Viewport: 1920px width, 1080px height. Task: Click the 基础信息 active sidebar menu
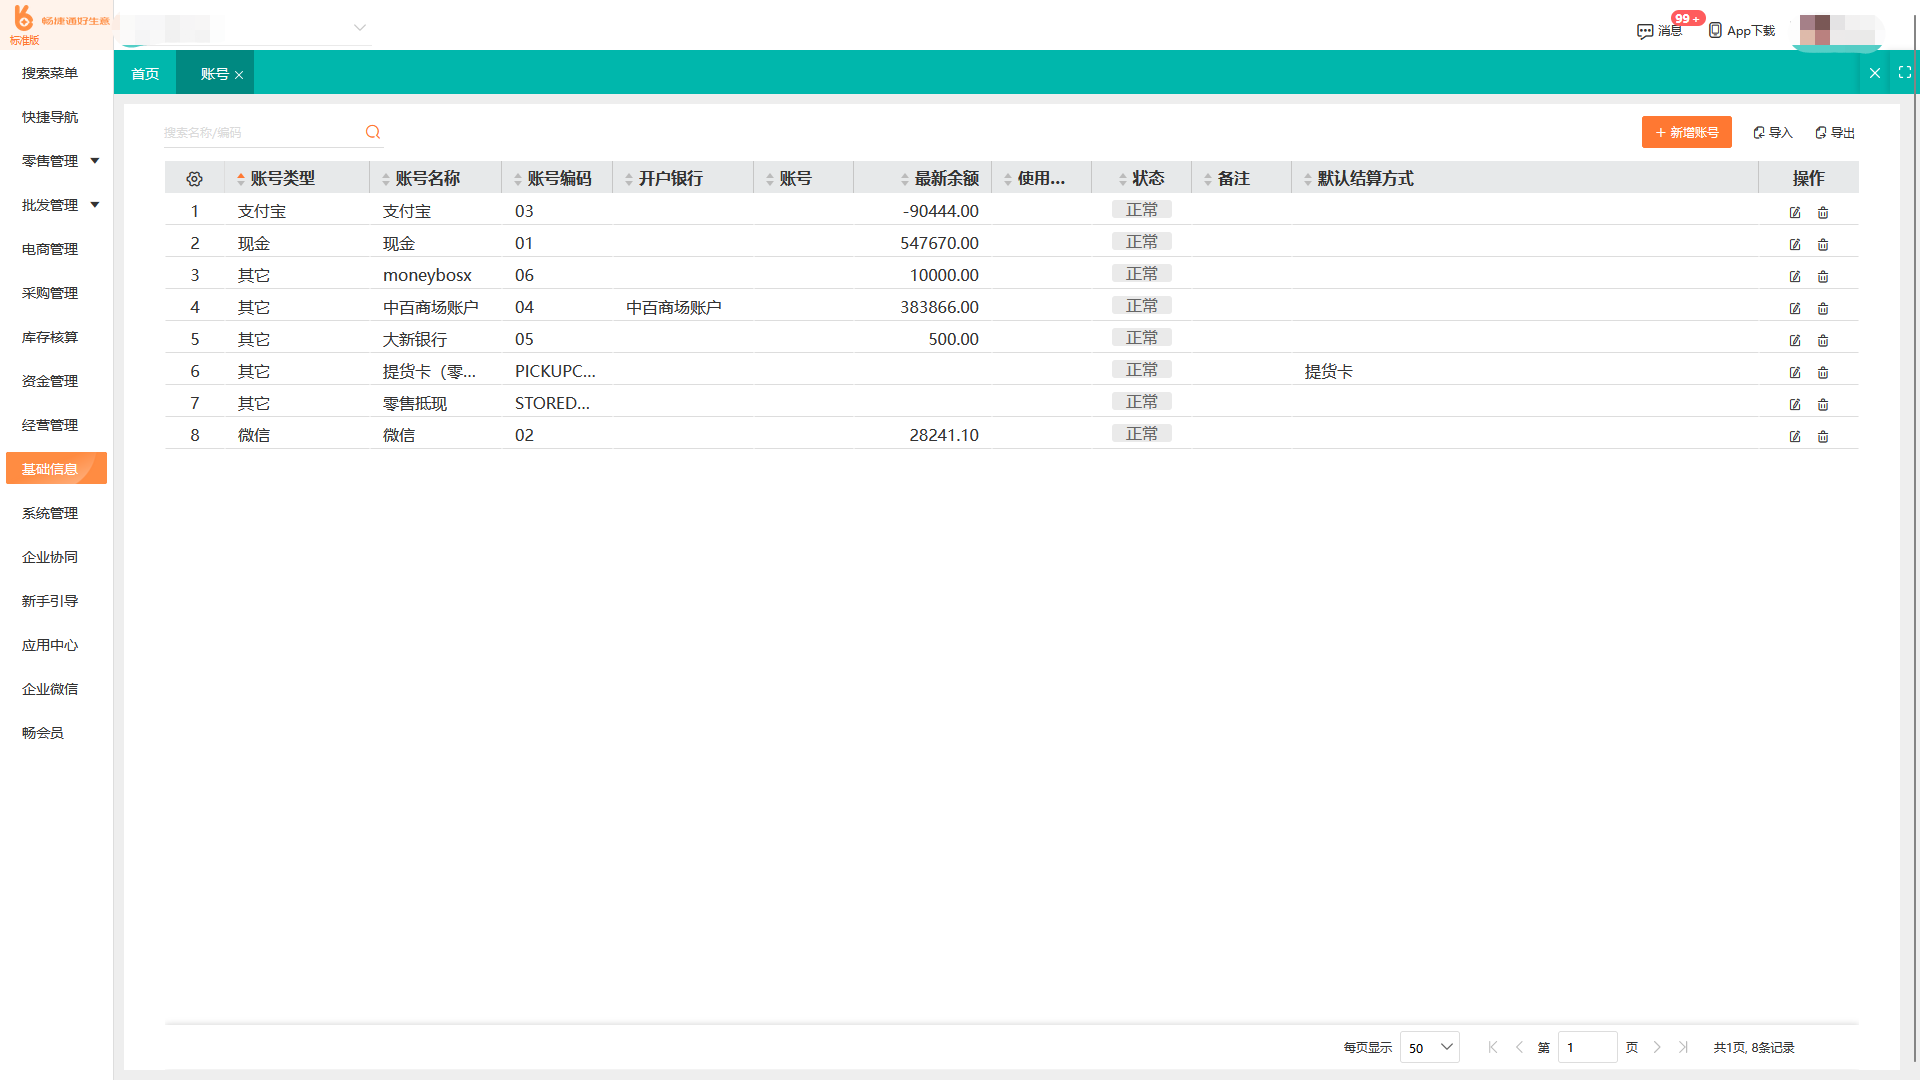[55, 468]
